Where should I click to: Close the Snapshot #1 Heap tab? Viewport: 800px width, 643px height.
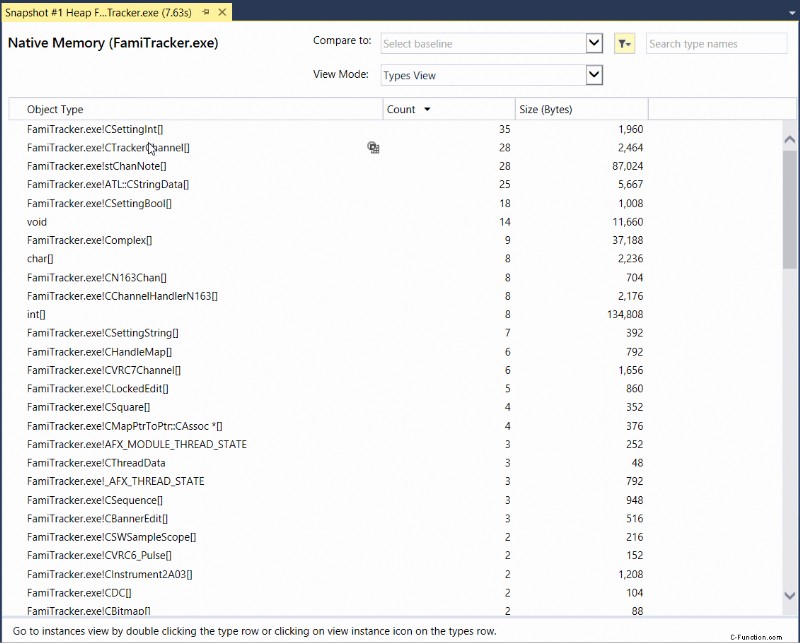pyautogui.click(x=222, y=12)
